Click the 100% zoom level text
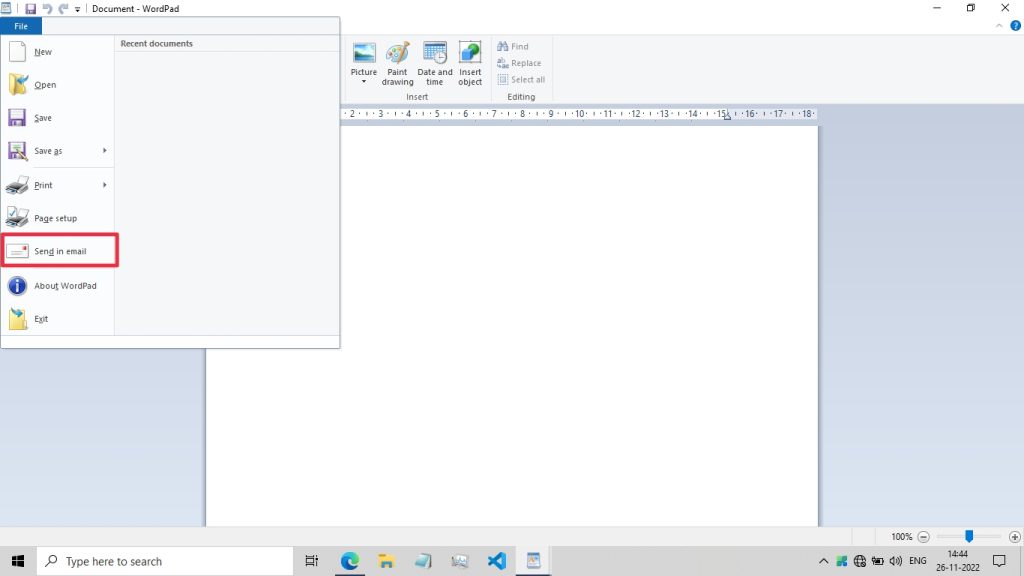 click(901, 537)
